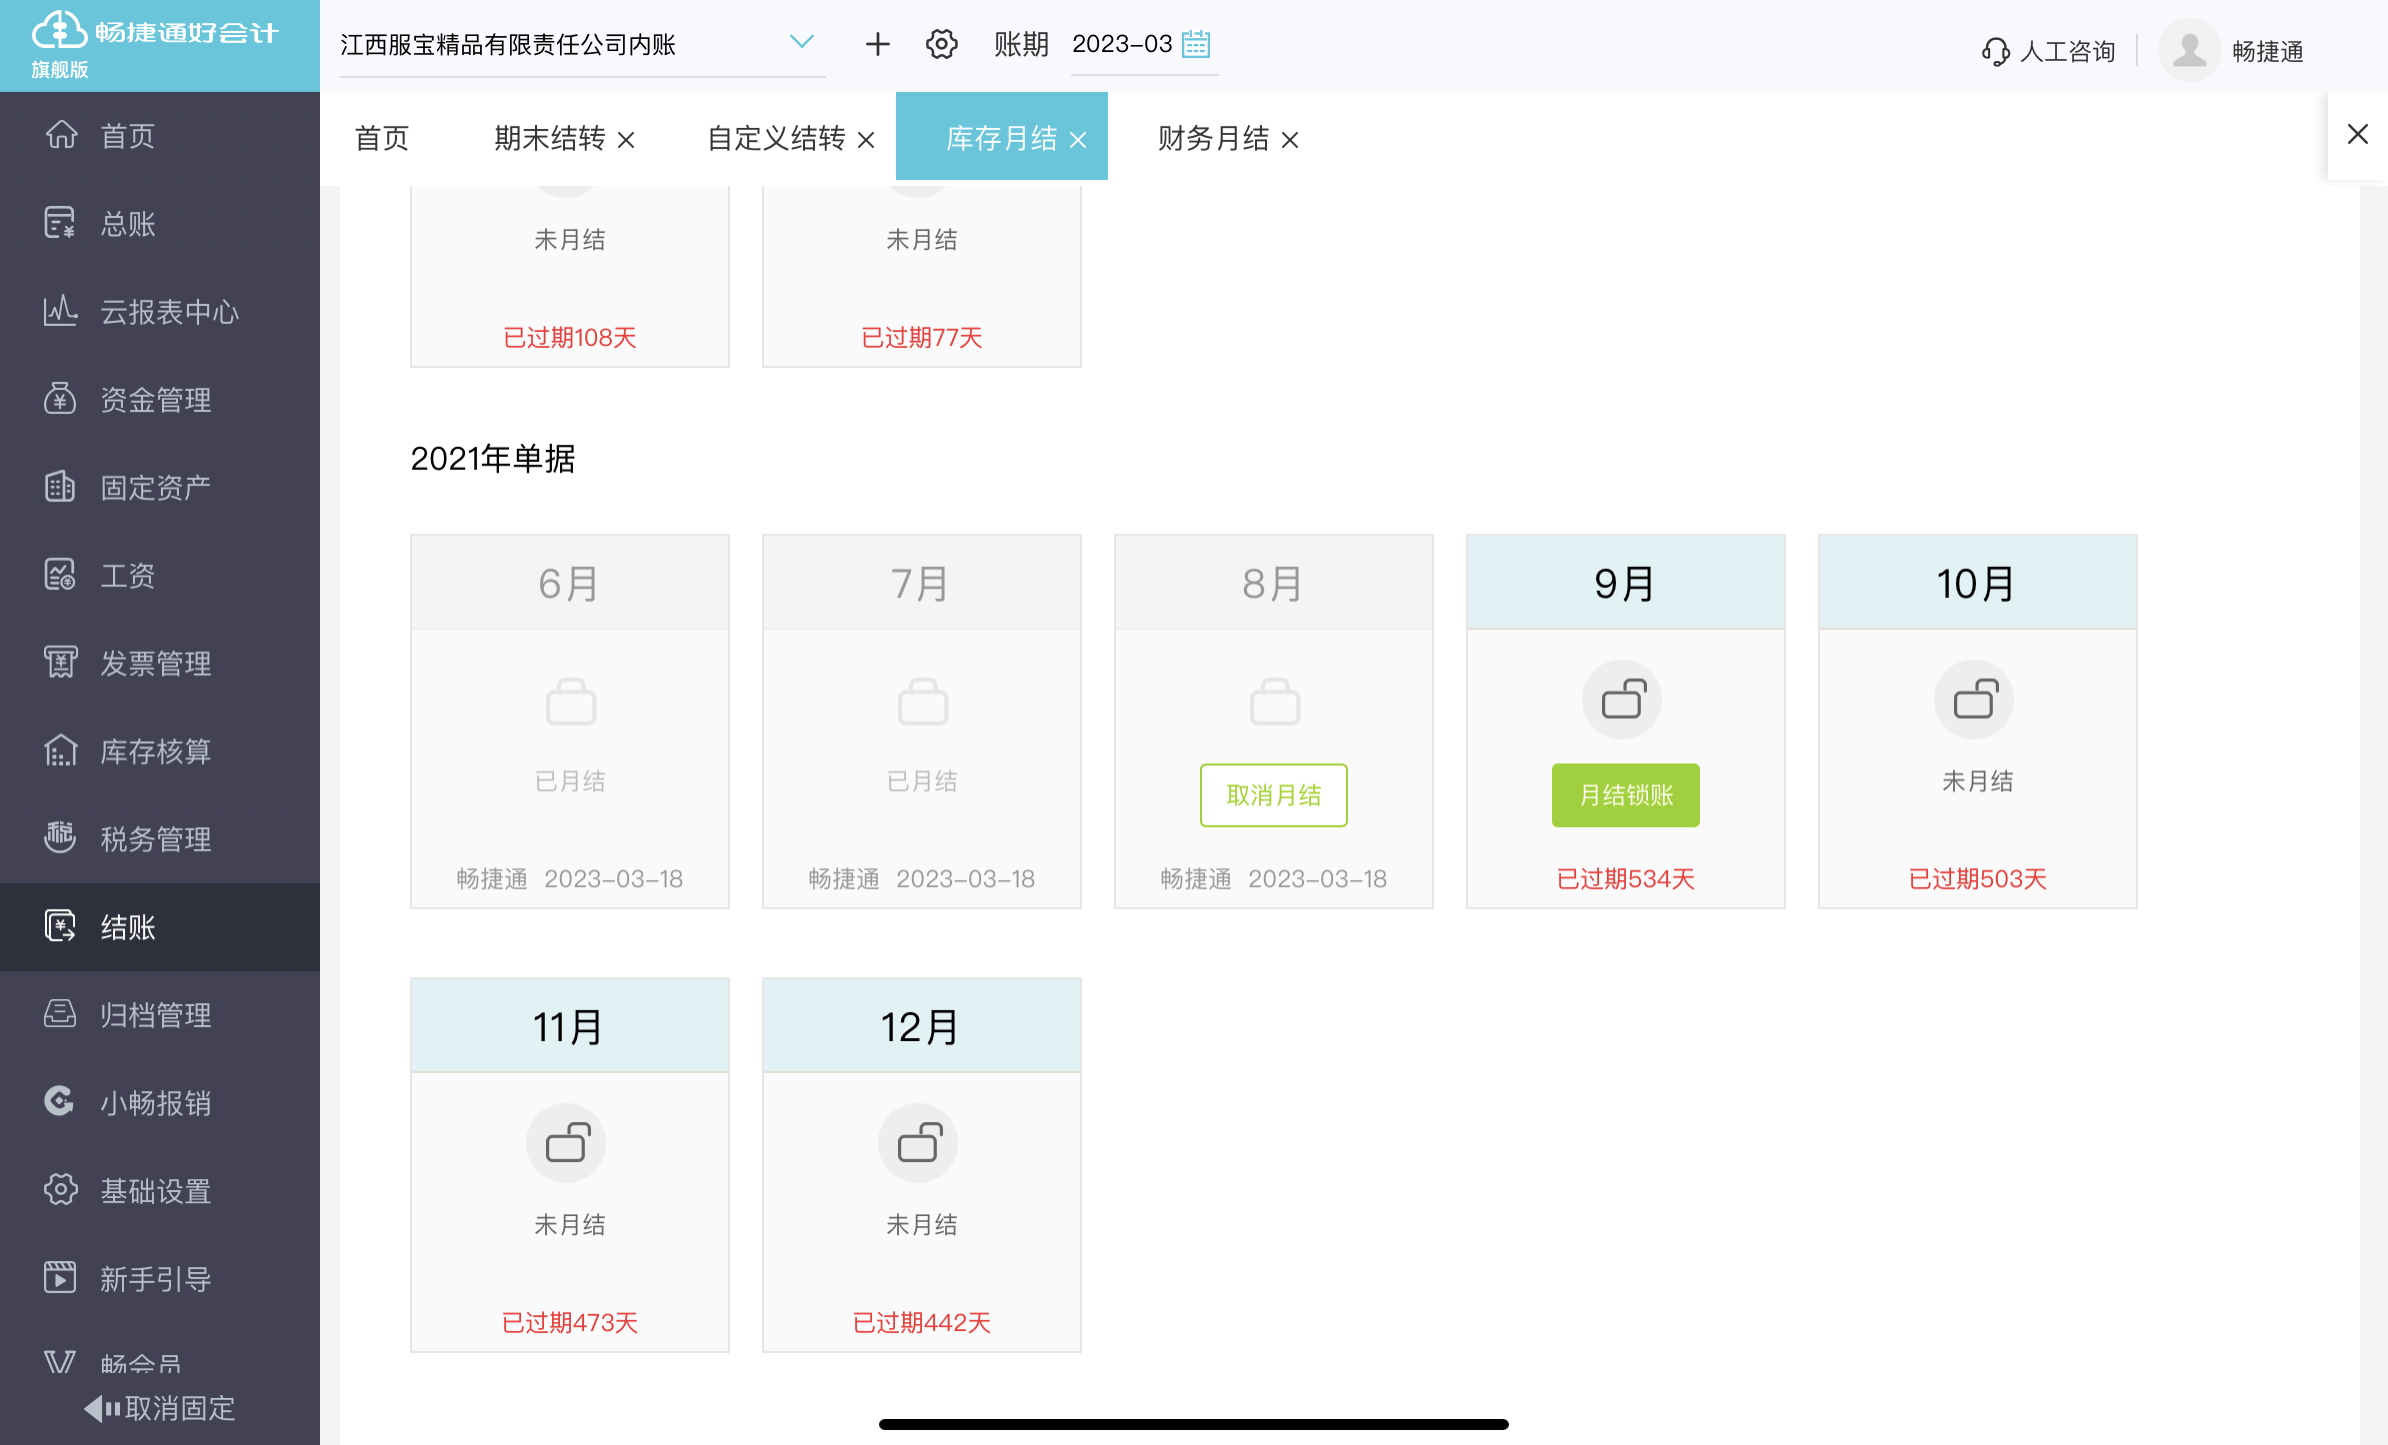Select the 库存月结 tab
Image resolution: width=2388 pixels, height=1445 pixels.
1001,136
